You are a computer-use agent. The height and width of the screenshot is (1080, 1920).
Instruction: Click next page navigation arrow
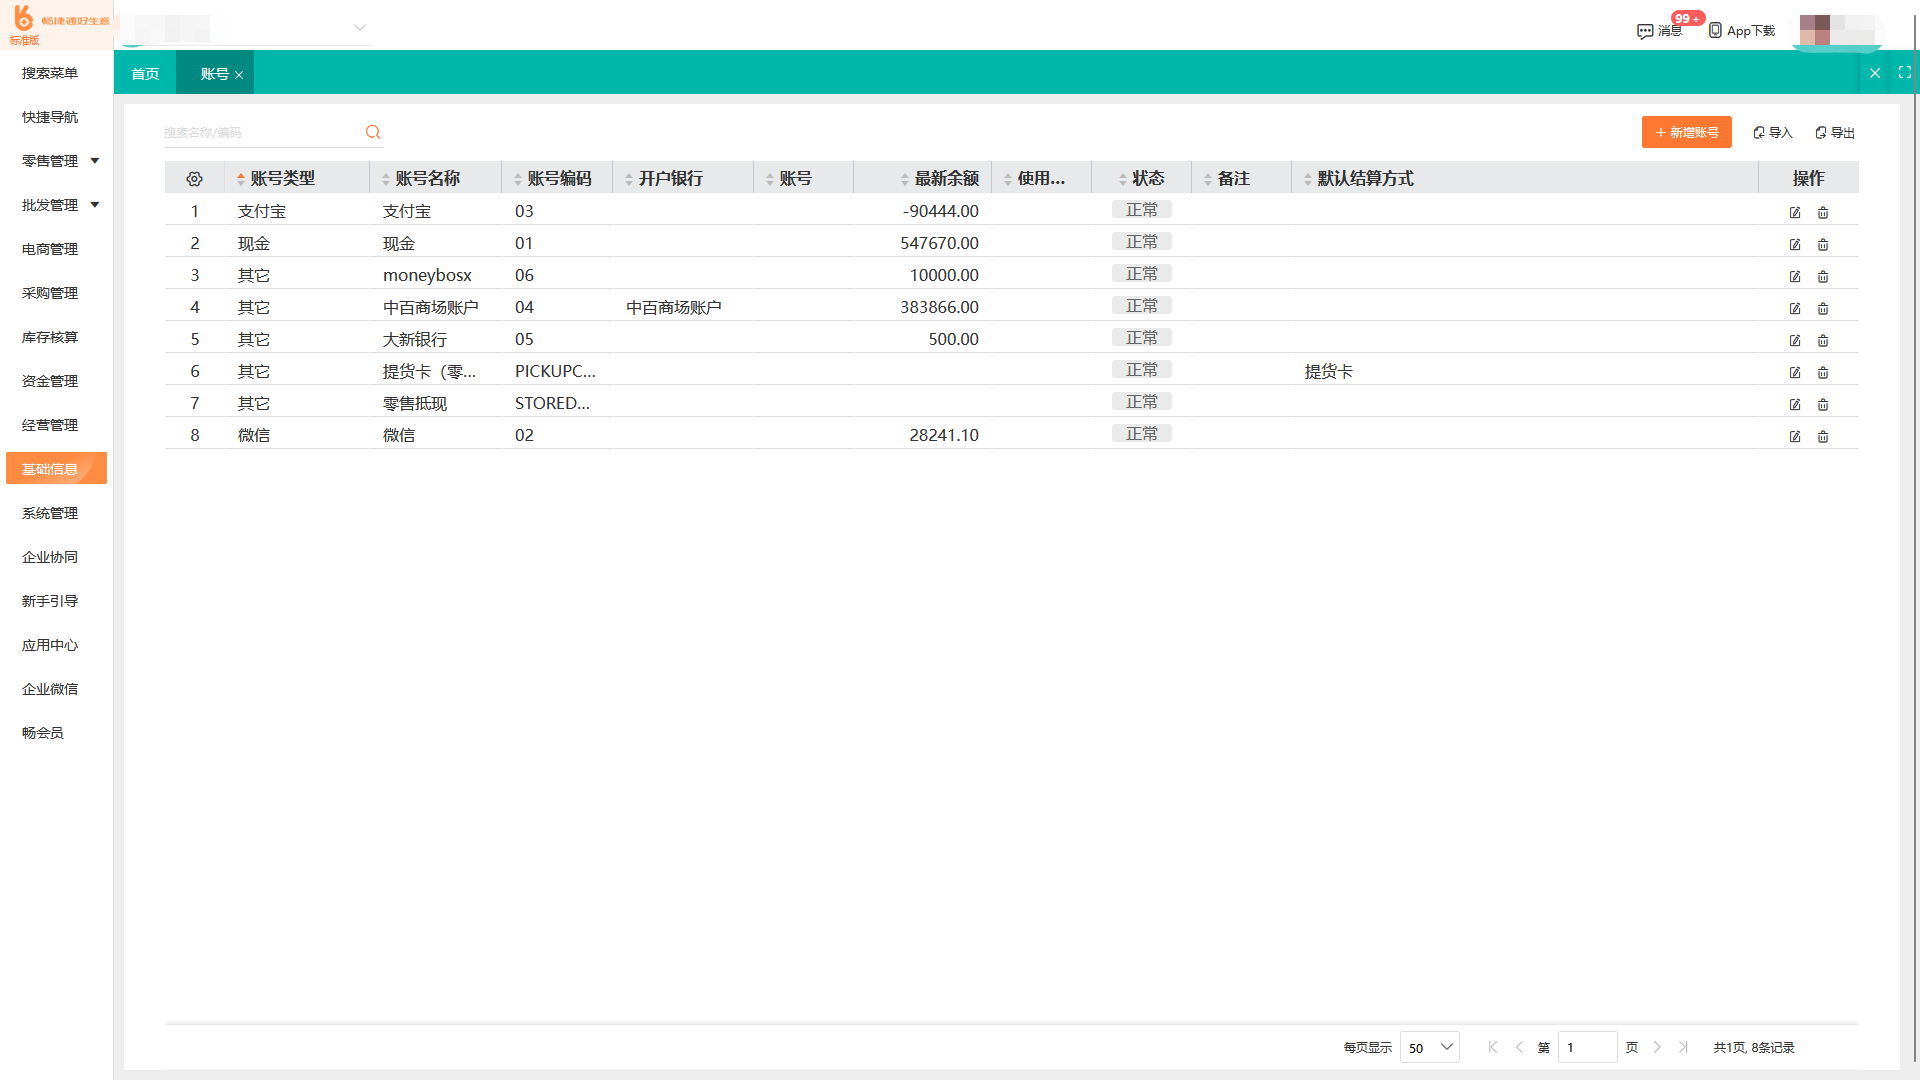click(x=1658, y=1047)
